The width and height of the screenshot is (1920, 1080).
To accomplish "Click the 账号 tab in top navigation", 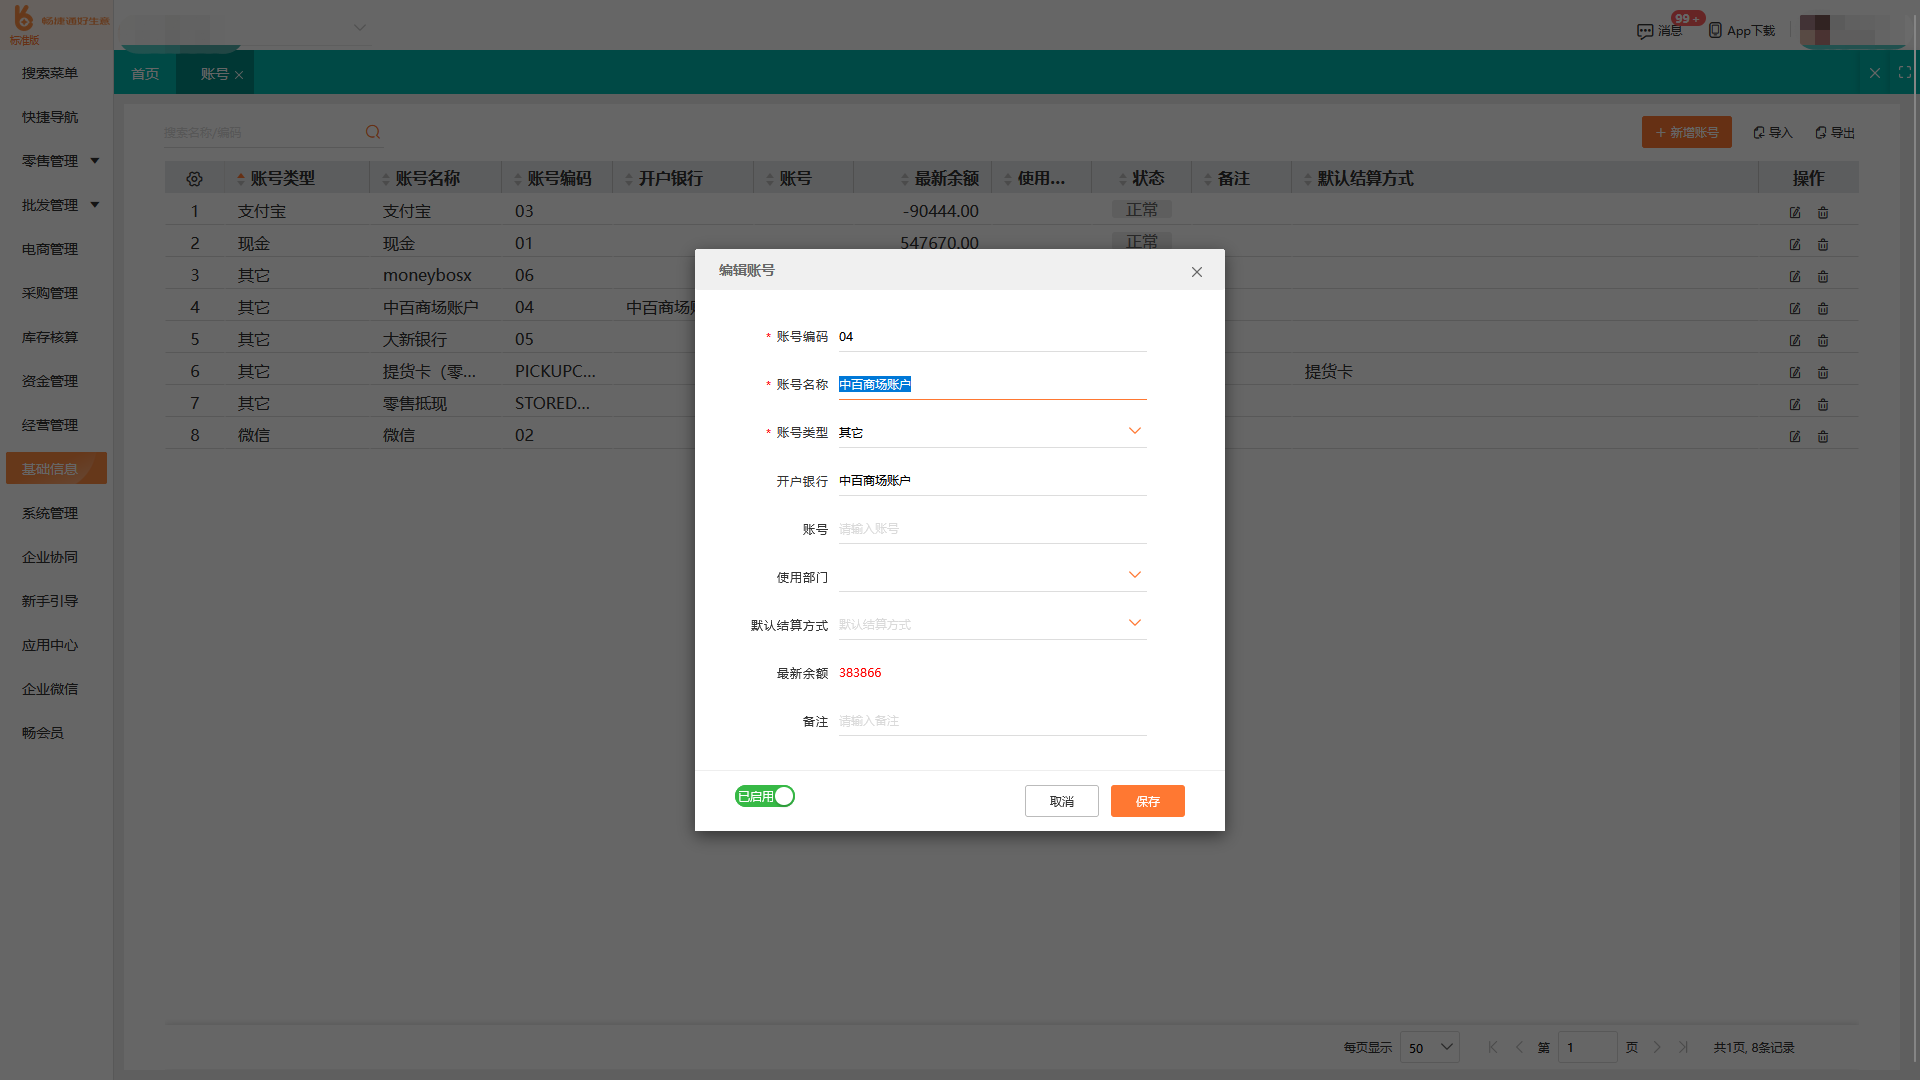I will [214, 73].
